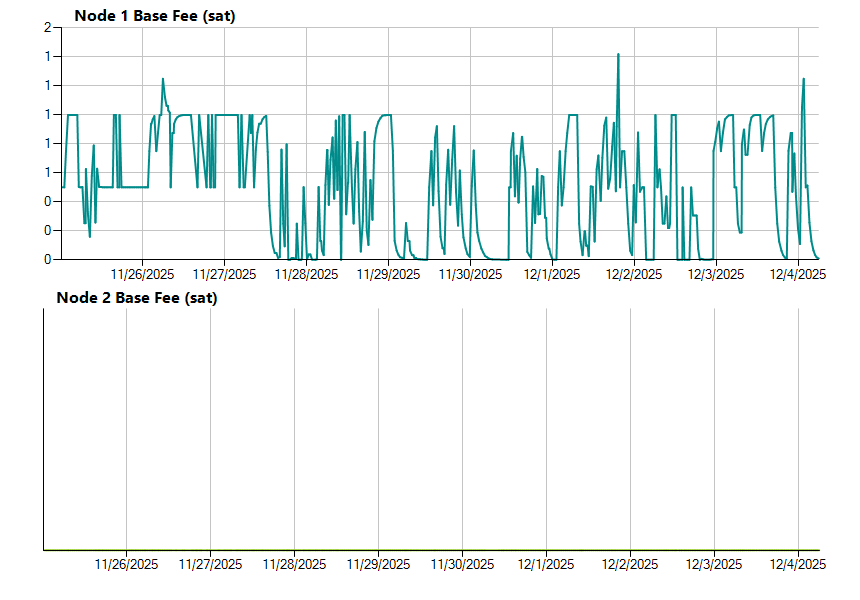The image size is (860, 600).
Task: Click 11/29/2025 date under Node 1 chart
Action: 388,273
